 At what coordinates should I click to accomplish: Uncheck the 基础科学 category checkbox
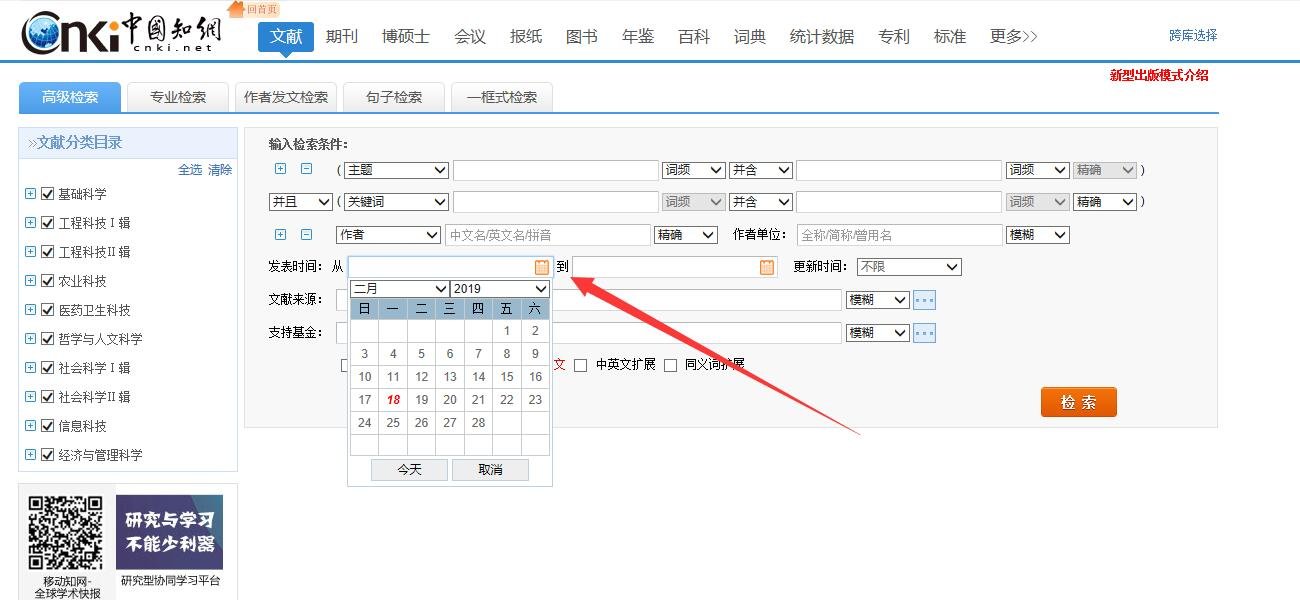pyautogui.click(x=46, y=193)
